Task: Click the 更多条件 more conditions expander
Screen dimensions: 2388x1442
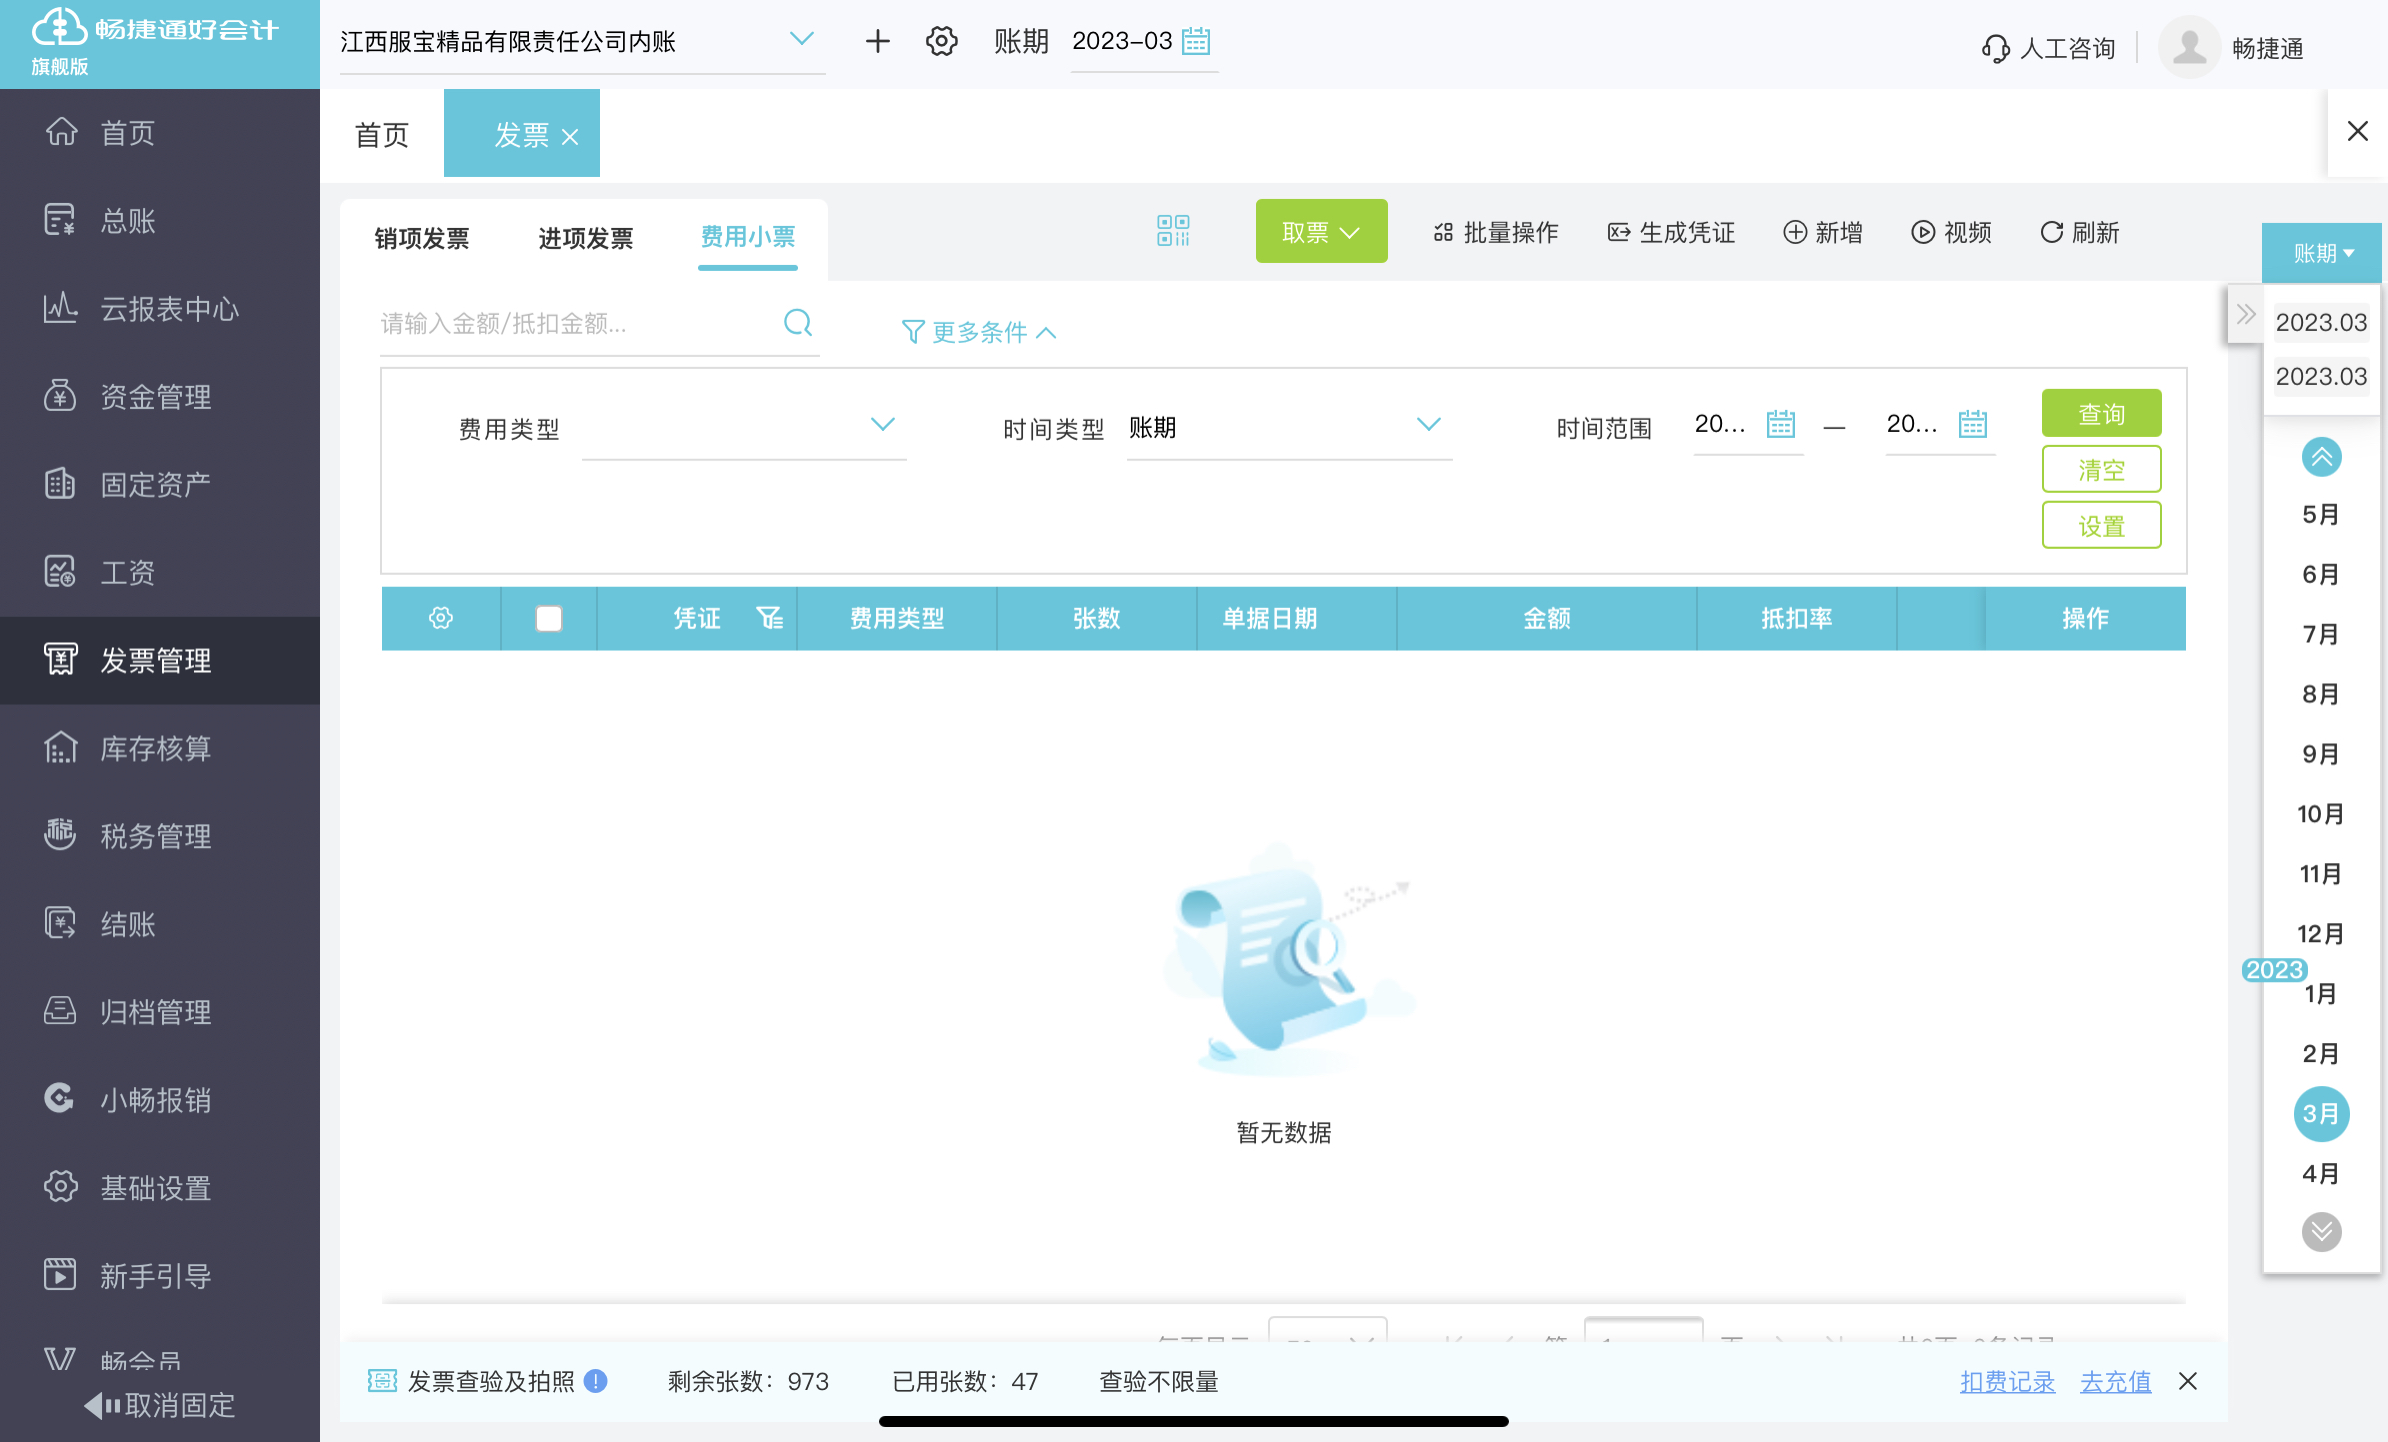Action: 981,333
